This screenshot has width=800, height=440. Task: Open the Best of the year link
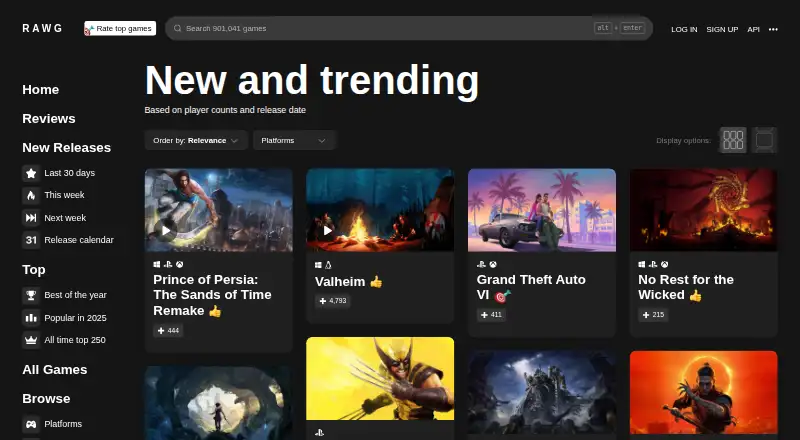tap(76, 295)
